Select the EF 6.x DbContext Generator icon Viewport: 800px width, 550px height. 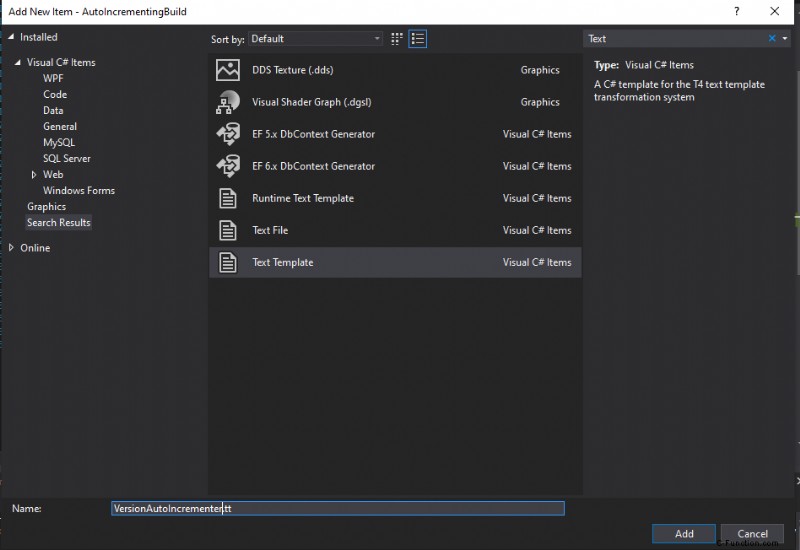pyautogui.click(x=228, y=166)
